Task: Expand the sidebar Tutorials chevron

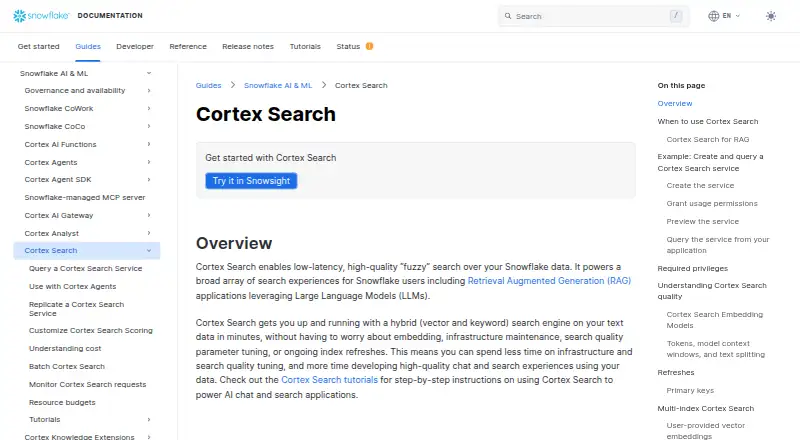Action: tap(149, 419)
